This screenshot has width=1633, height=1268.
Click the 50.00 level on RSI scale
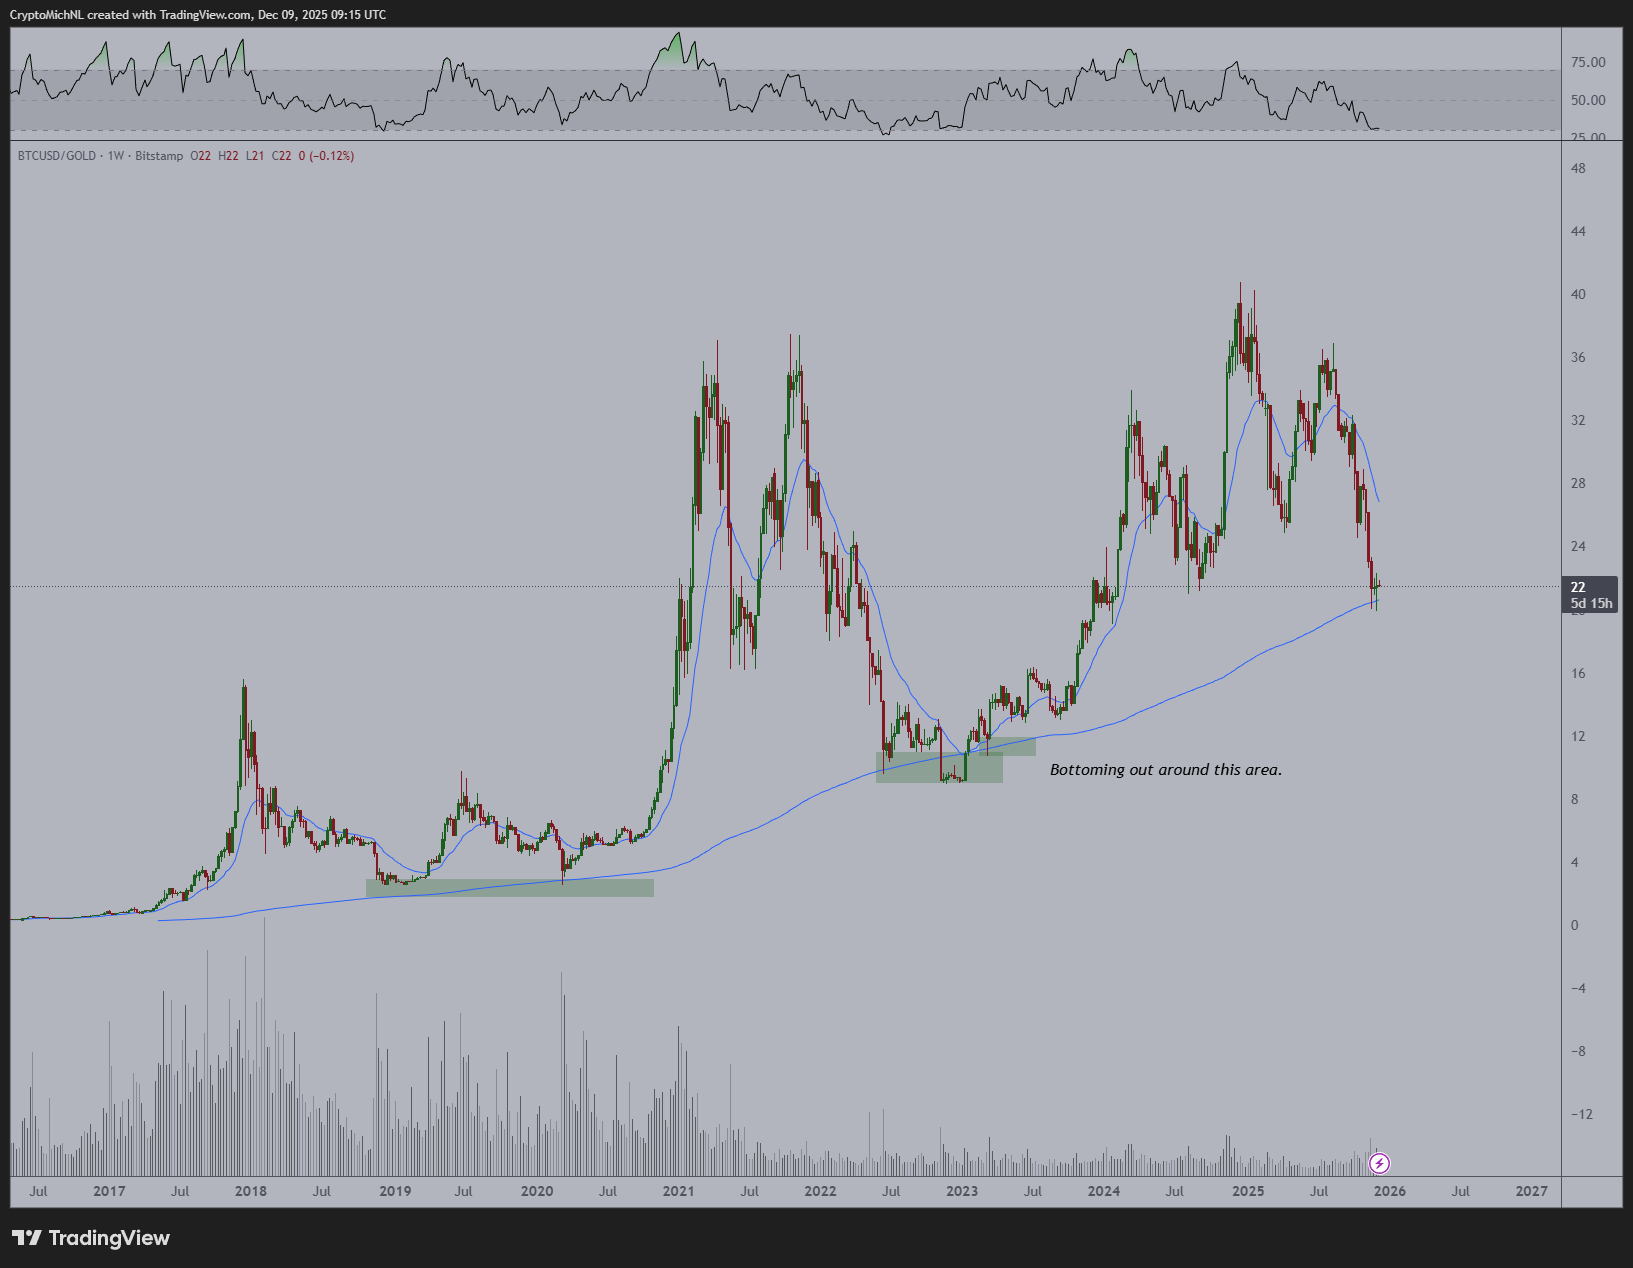coord(1588,100)
